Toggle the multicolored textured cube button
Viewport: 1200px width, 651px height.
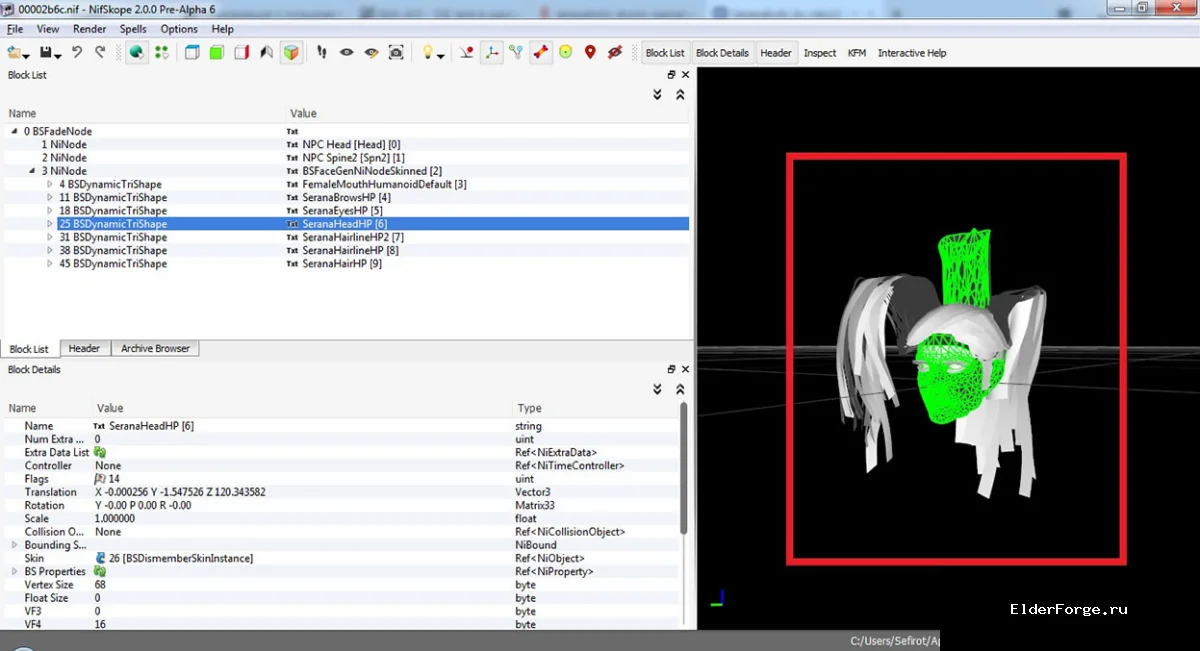pos(291,52)
